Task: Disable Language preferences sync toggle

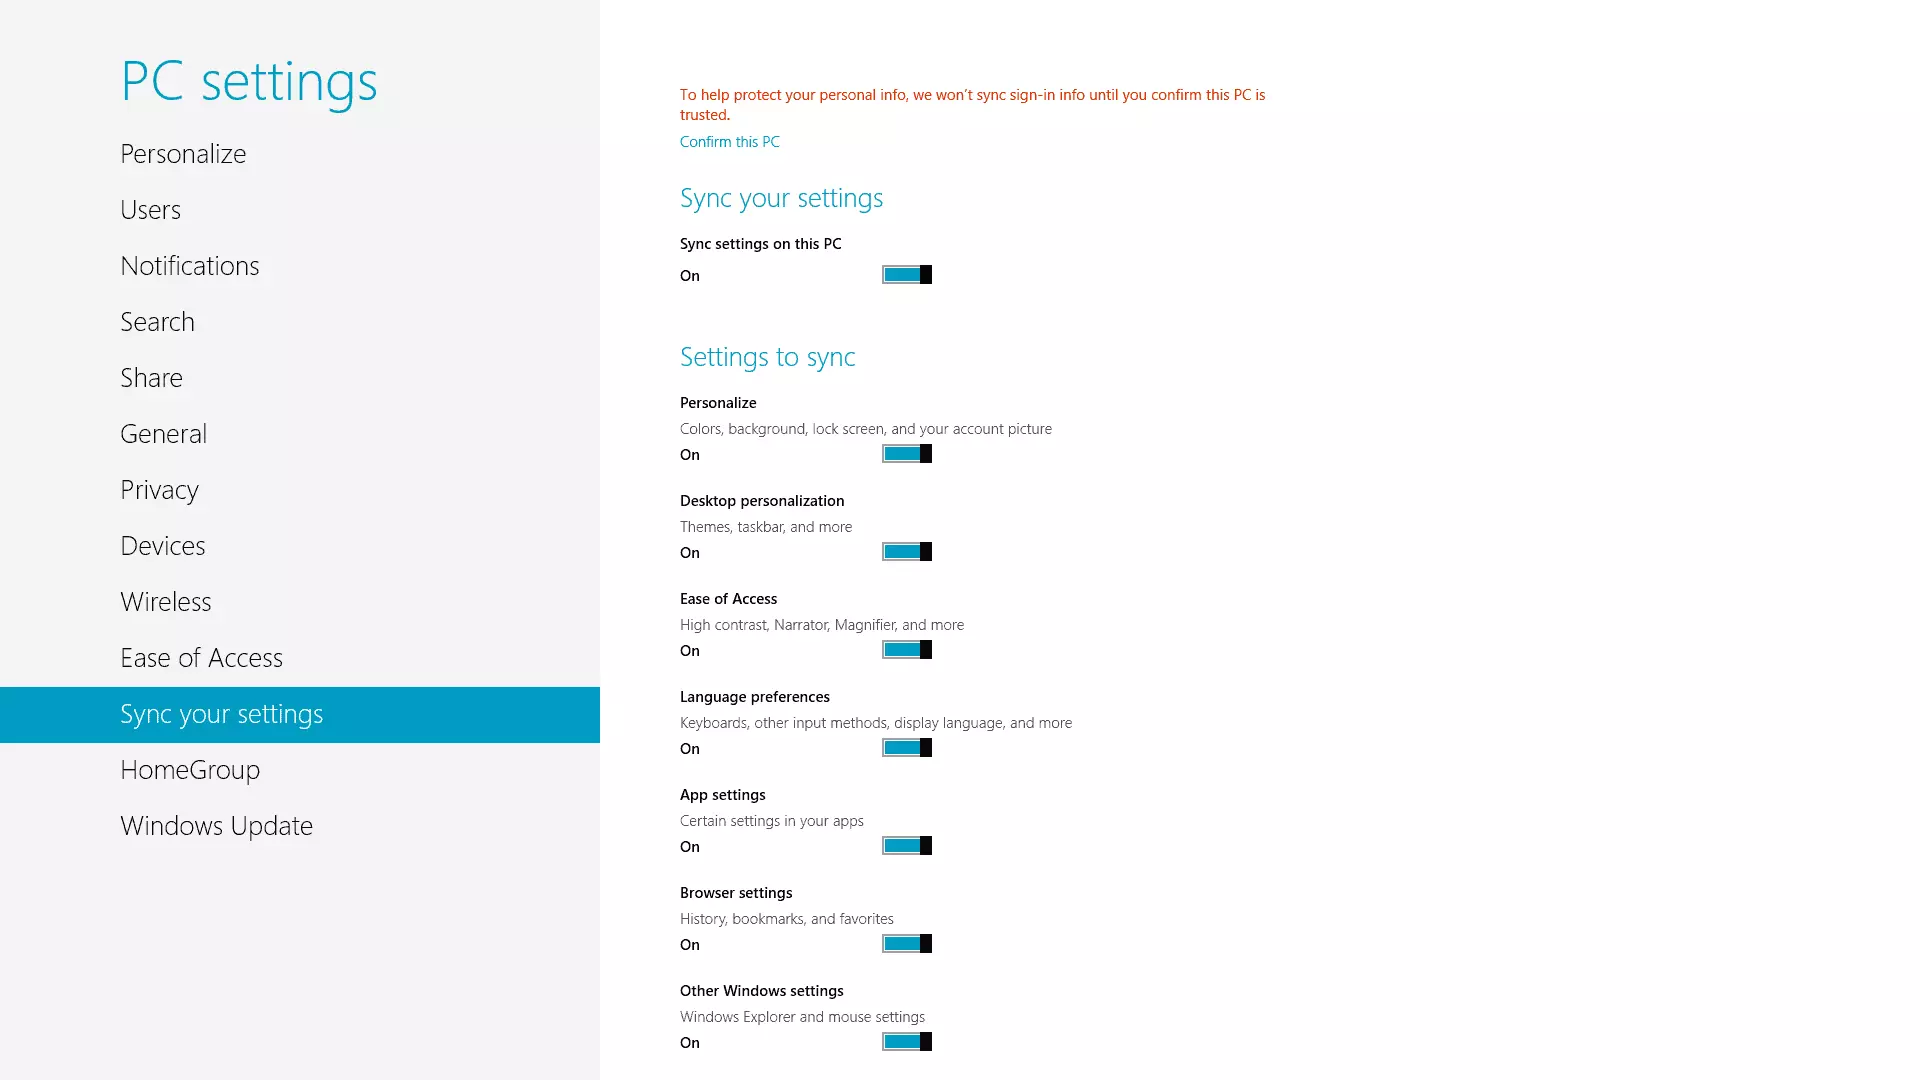Action: [x=907, y=748]
